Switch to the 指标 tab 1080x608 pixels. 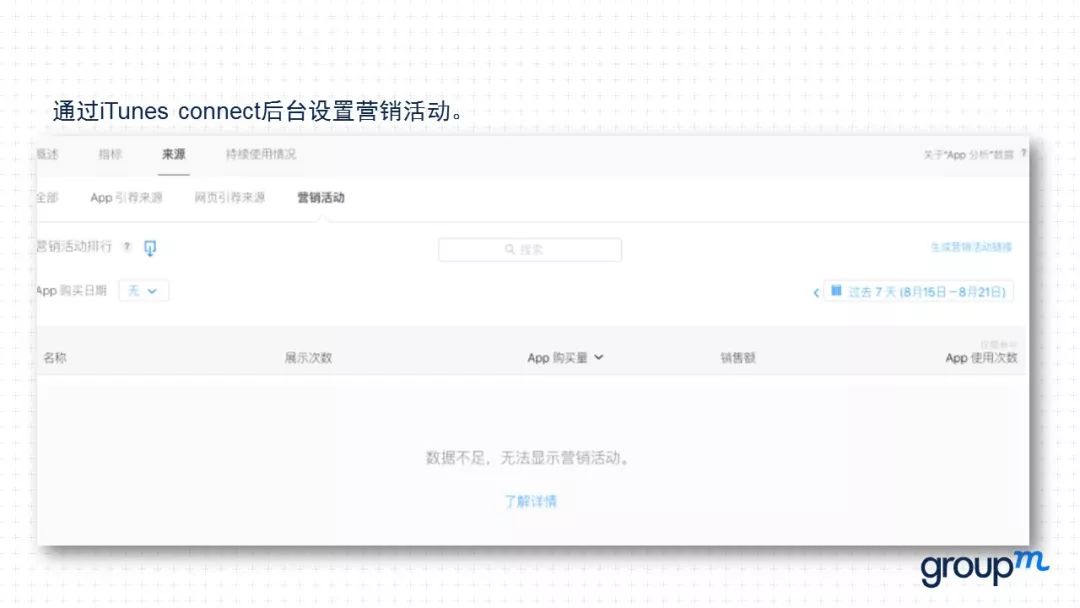point(110,155)
